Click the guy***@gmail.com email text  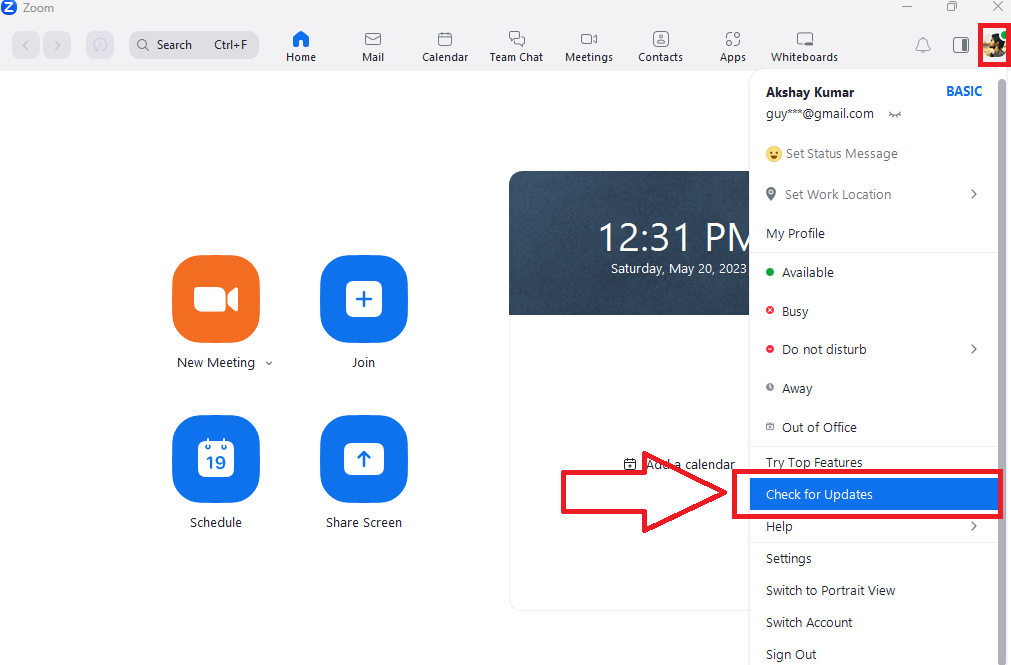pos(820,114)
